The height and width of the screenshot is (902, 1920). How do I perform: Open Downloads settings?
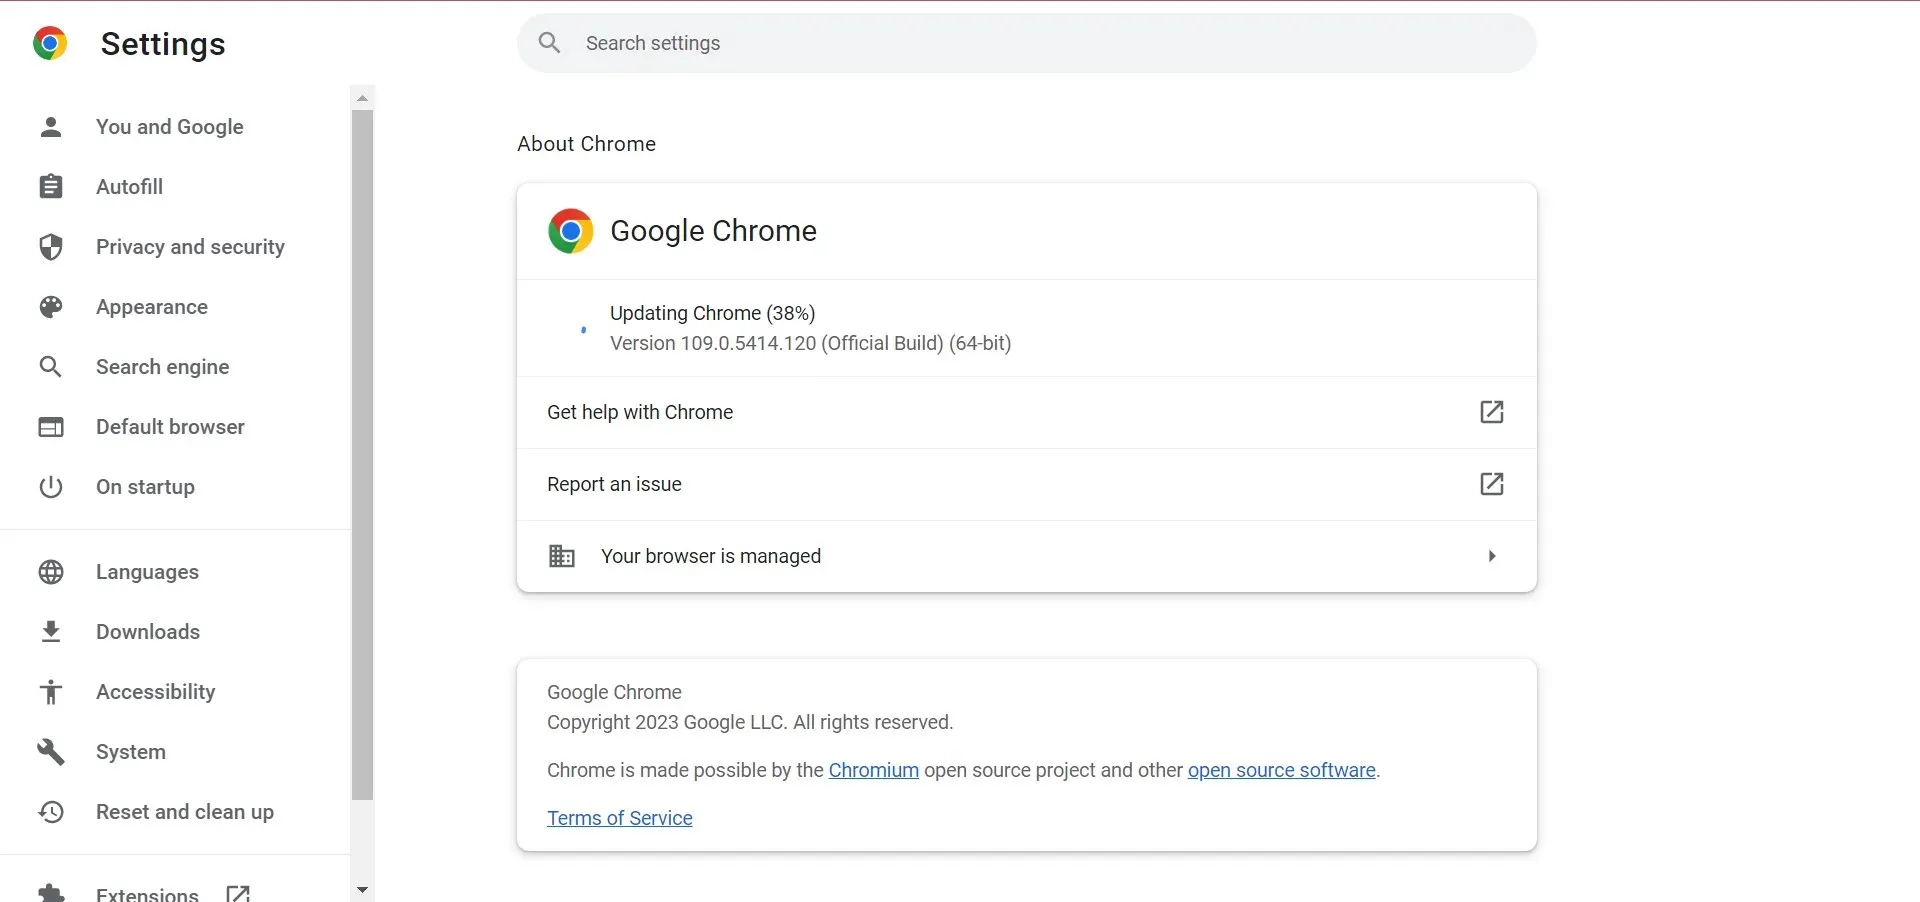[x=148, y=632]
